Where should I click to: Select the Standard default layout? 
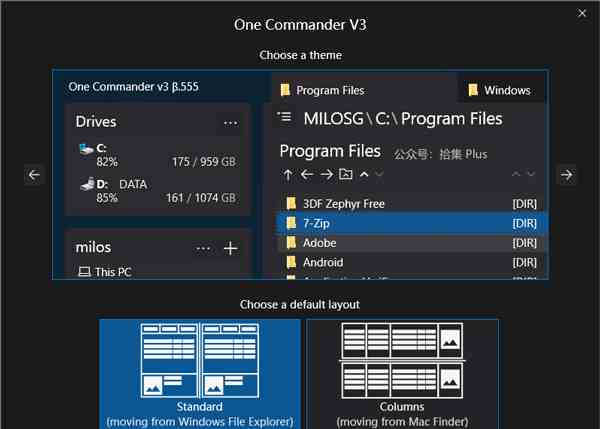200,373
